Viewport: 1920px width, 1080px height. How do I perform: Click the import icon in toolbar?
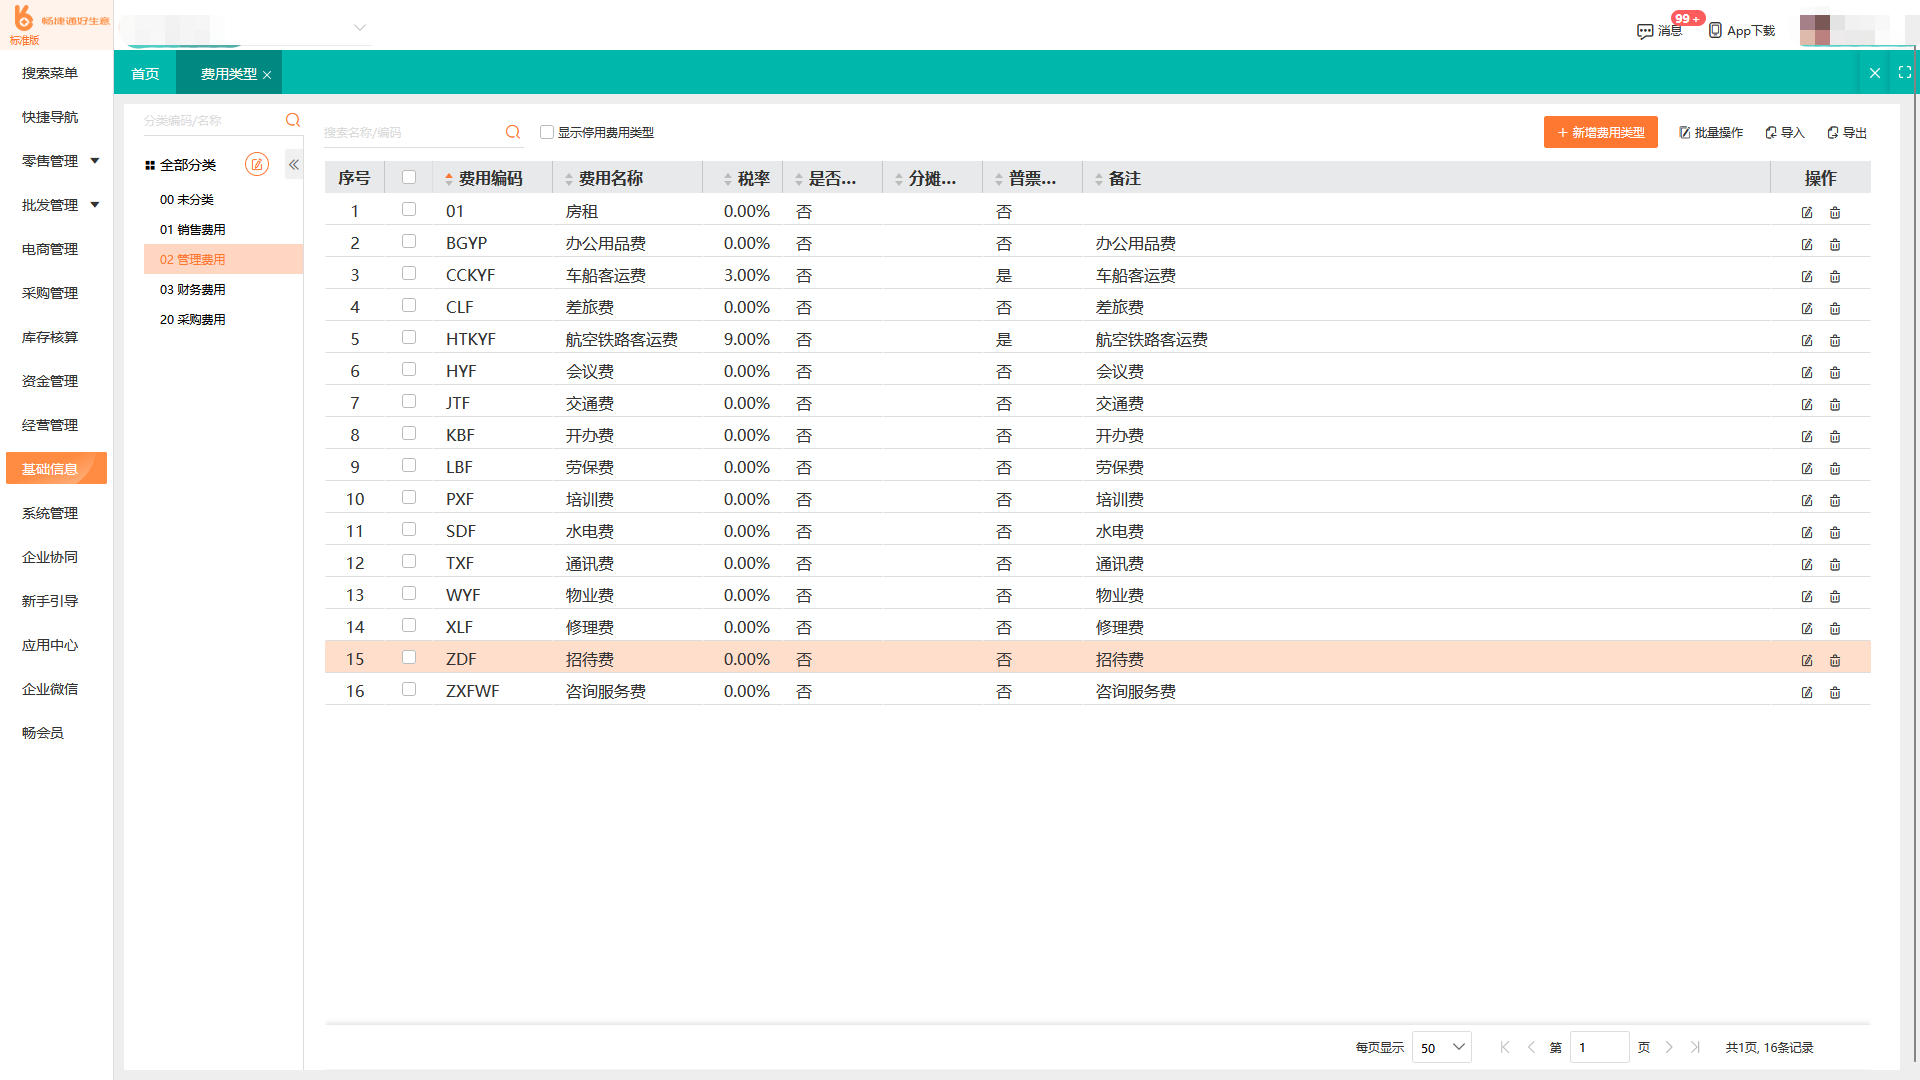1789,131
